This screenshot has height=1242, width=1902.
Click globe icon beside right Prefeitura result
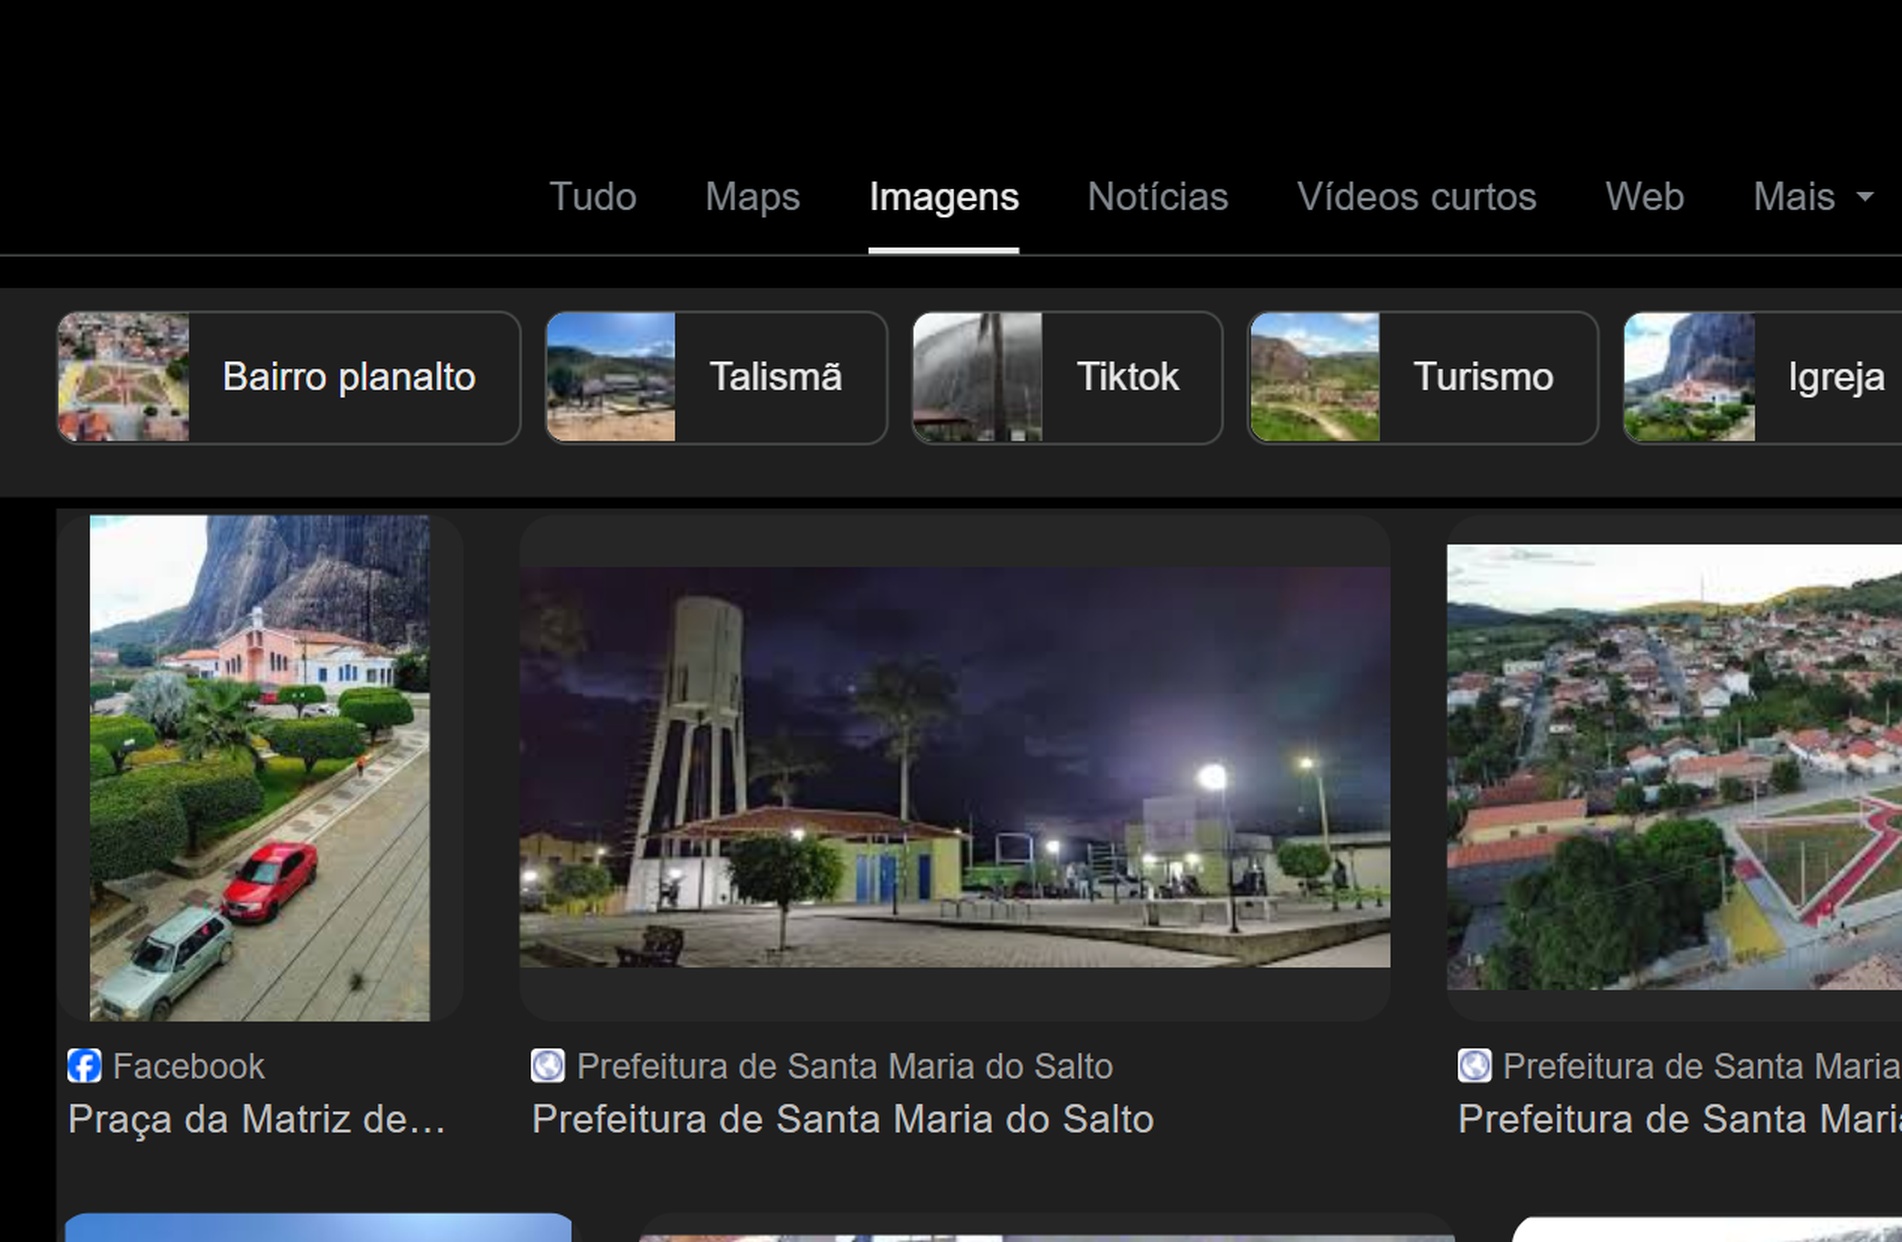coord(1473,1066)
